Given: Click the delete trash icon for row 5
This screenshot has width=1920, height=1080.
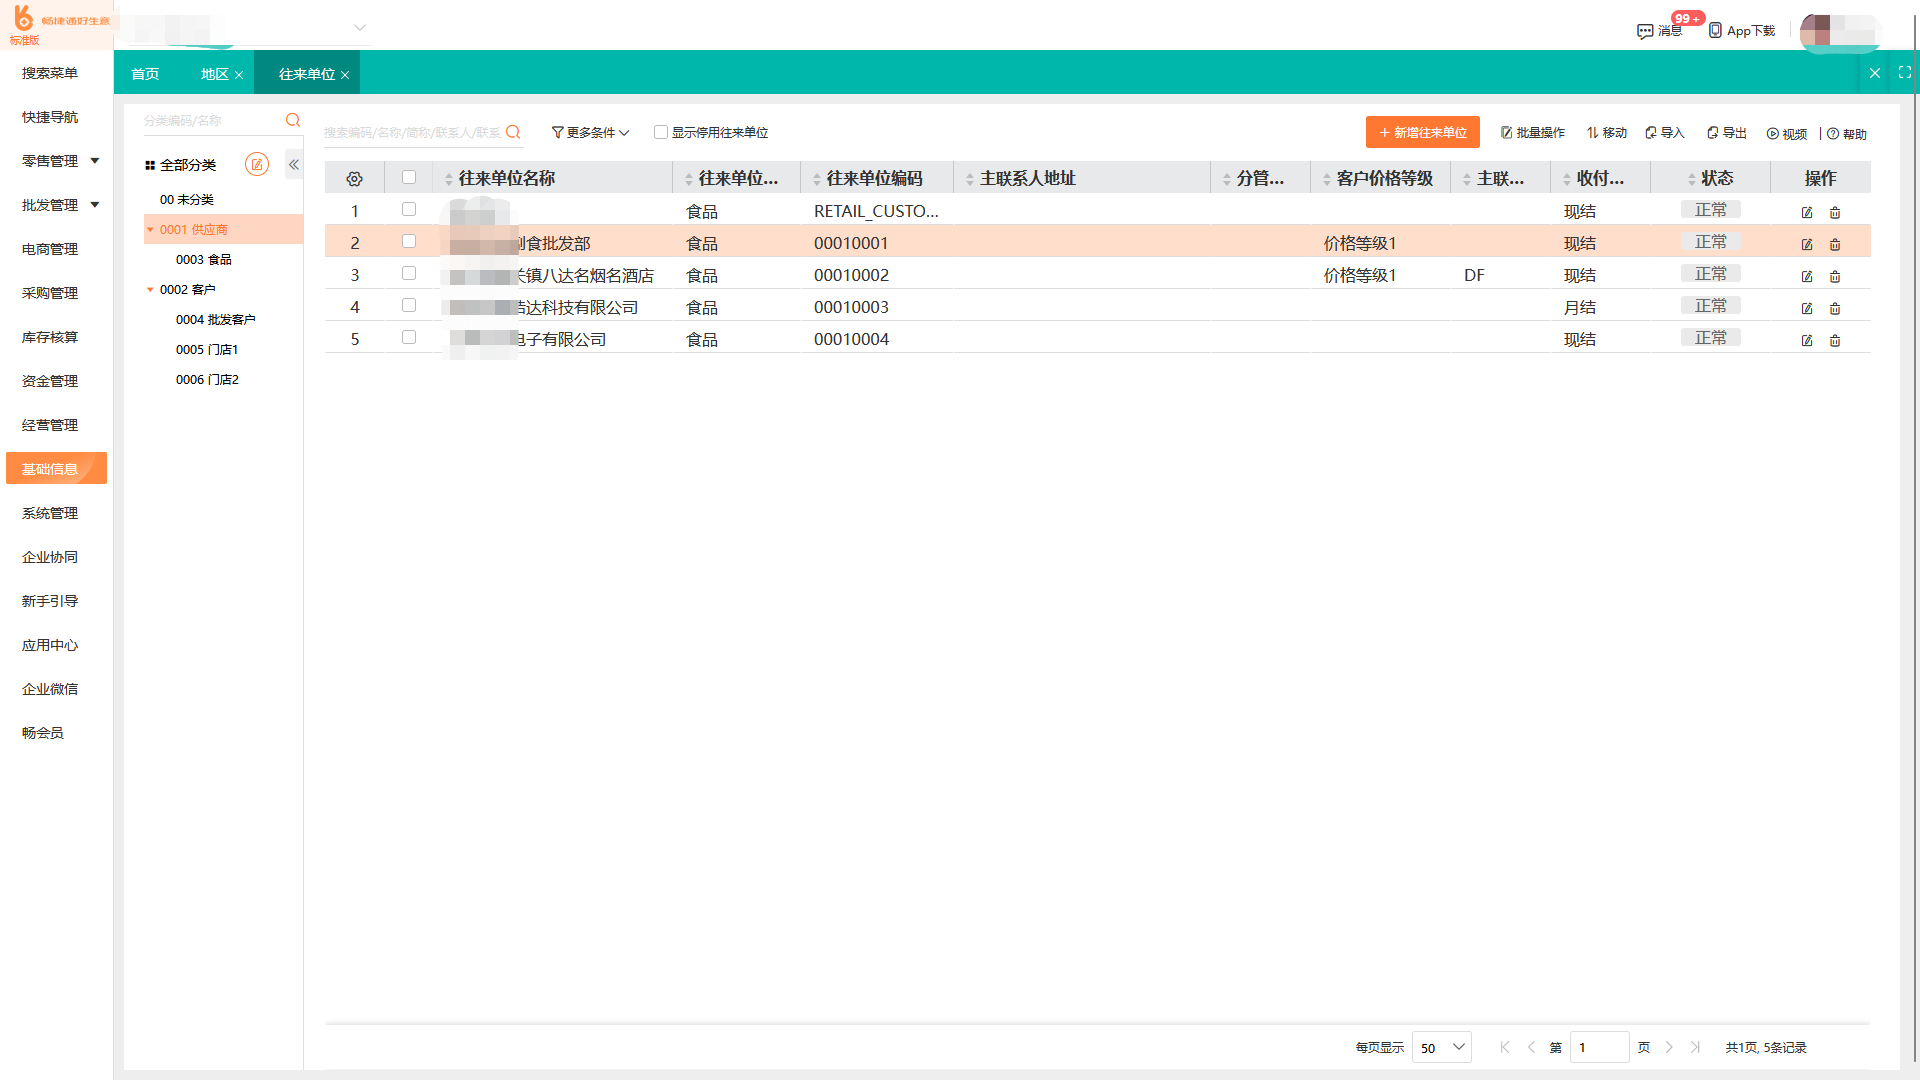Looking at the screenshot, I should click(x=1834, y=339).
